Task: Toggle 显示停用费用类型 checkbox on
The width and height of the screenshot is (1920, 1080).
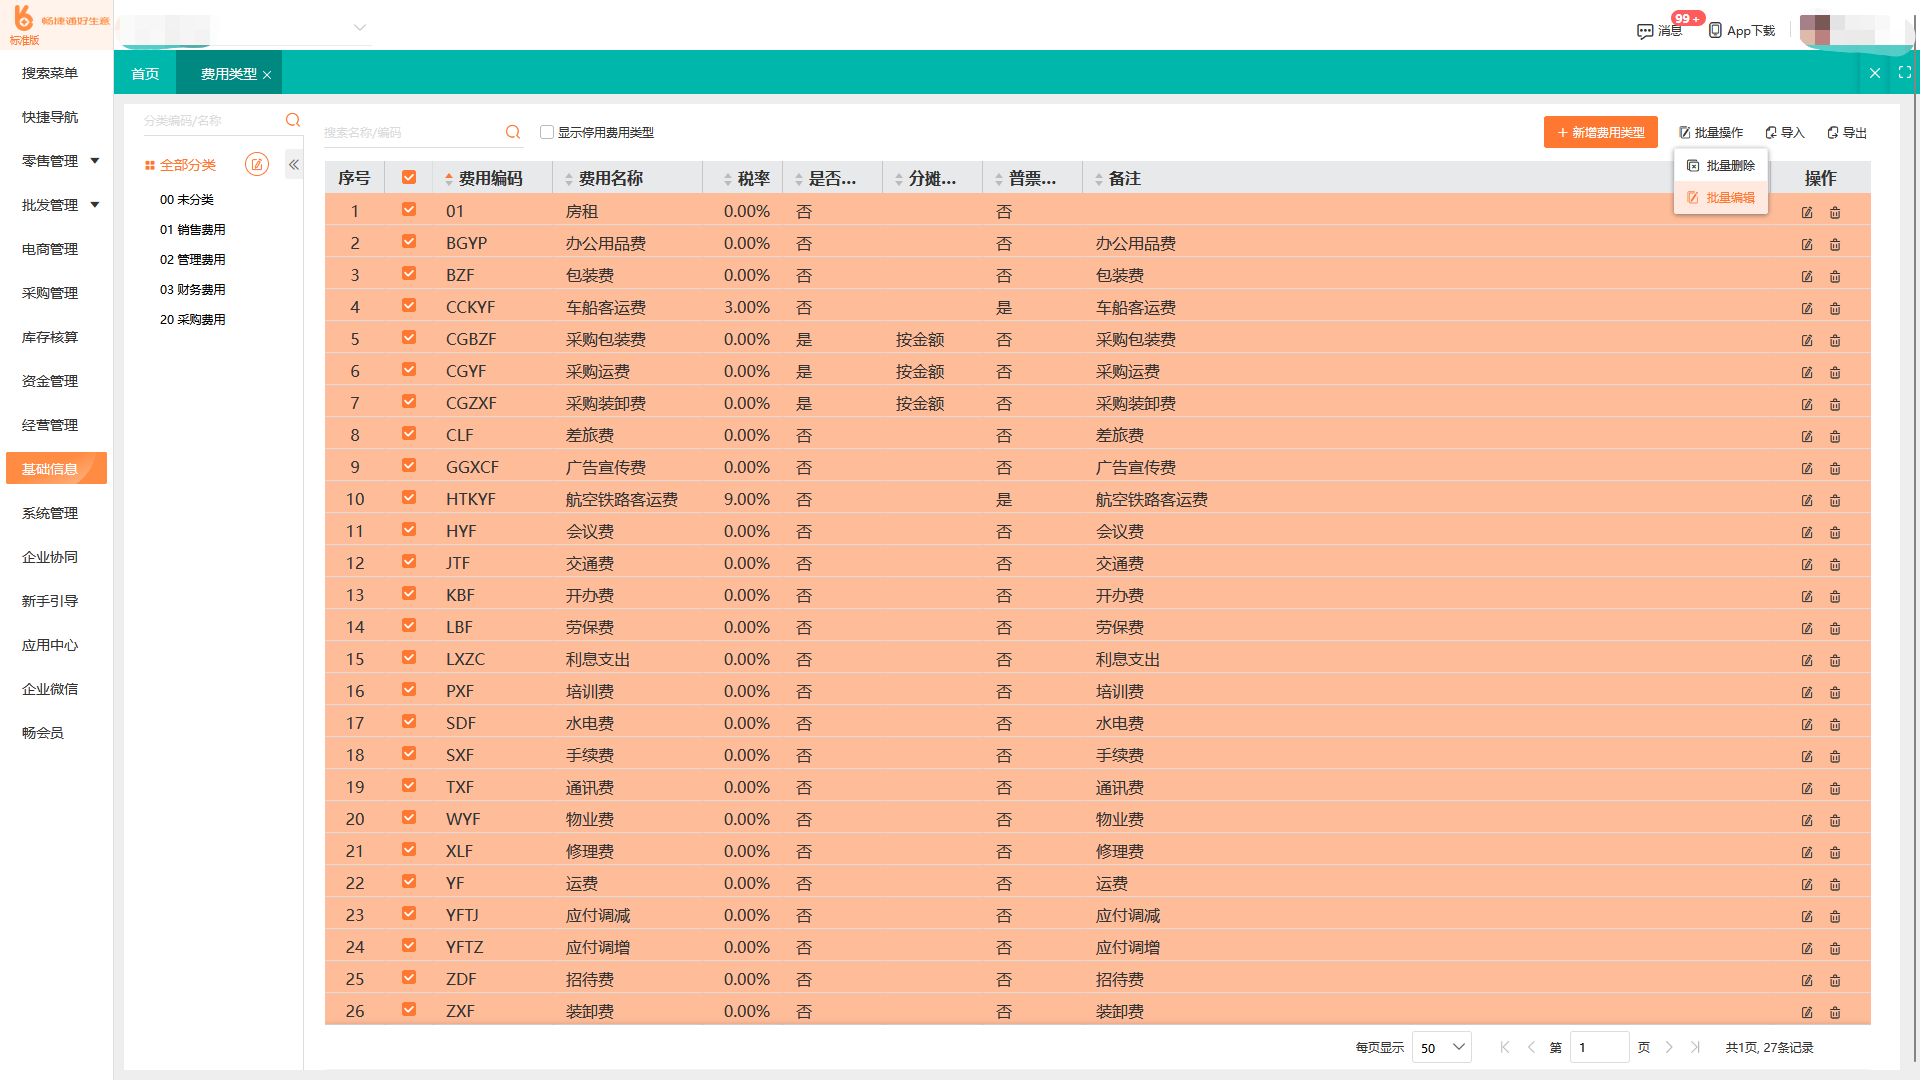Action: point(546,131)
